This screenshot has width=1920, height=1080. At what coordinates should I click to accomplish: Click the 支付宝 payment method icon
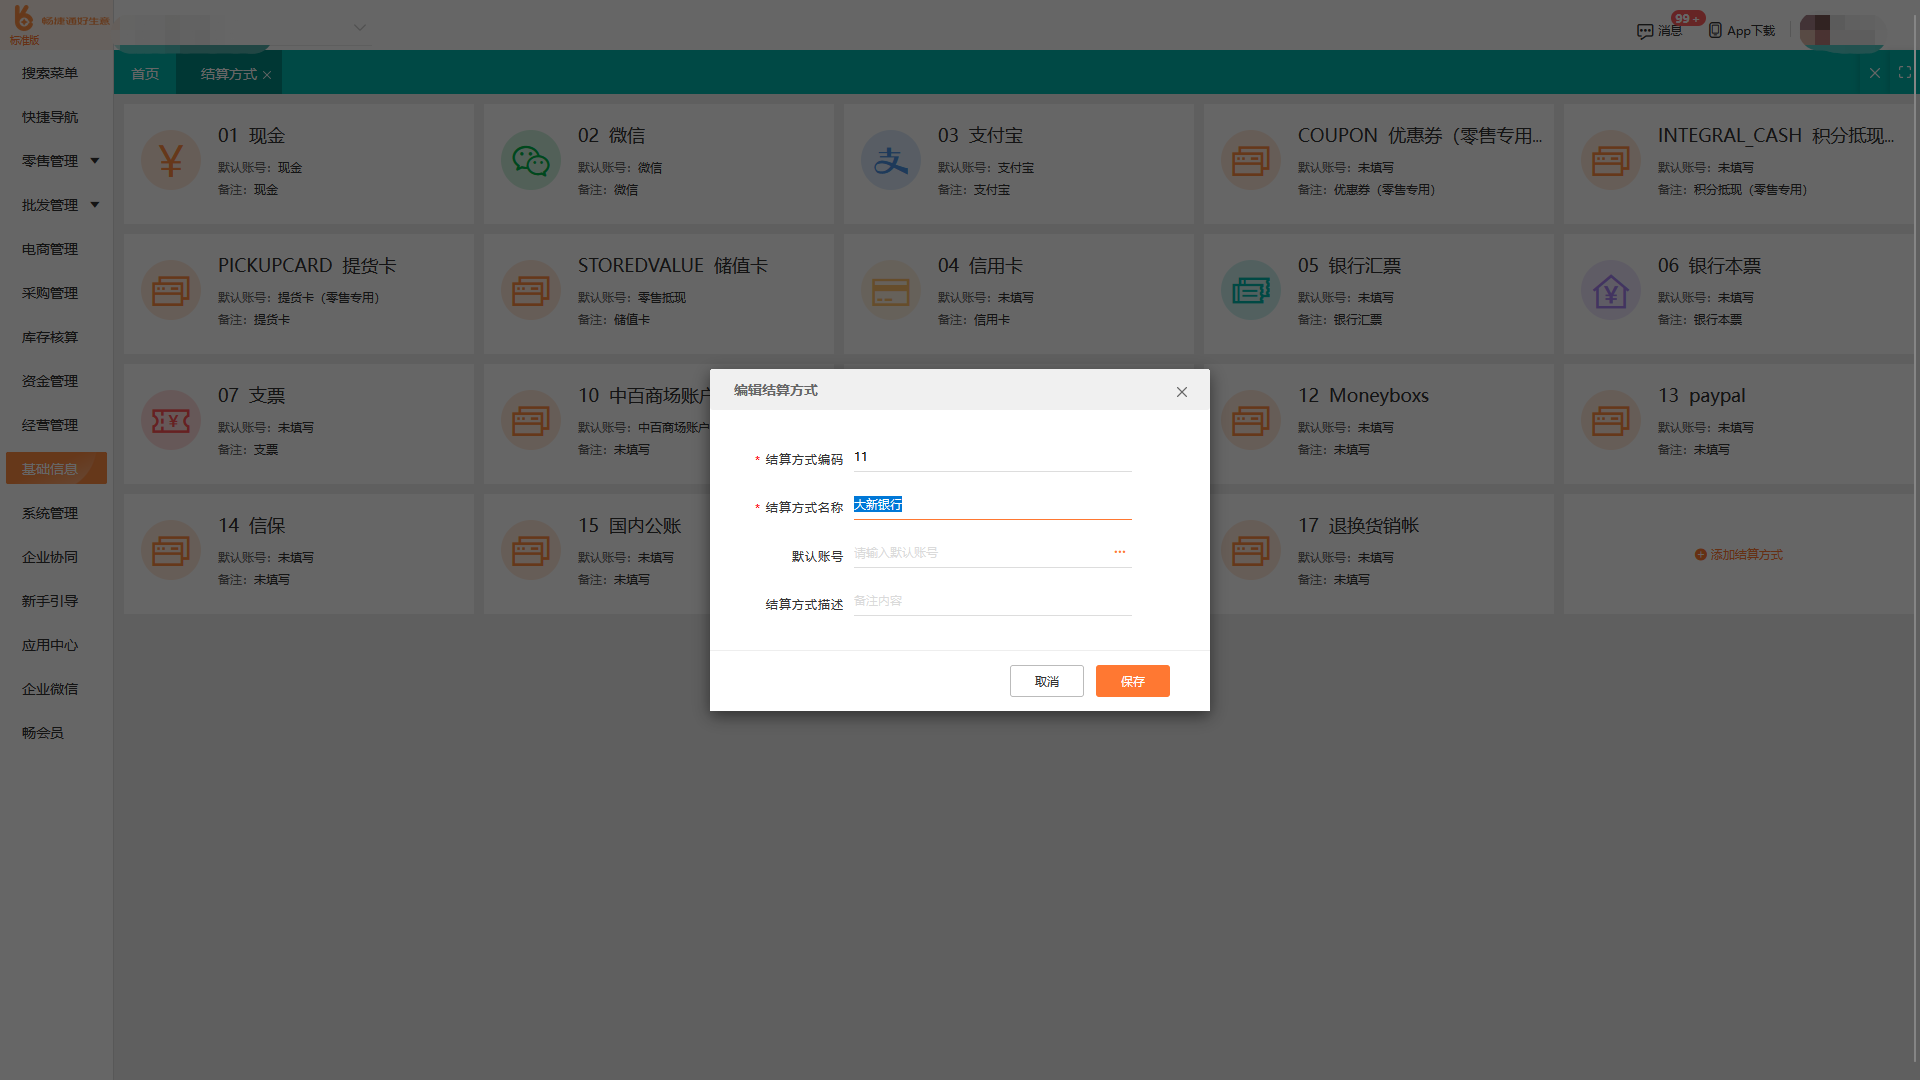pos(890,160)
